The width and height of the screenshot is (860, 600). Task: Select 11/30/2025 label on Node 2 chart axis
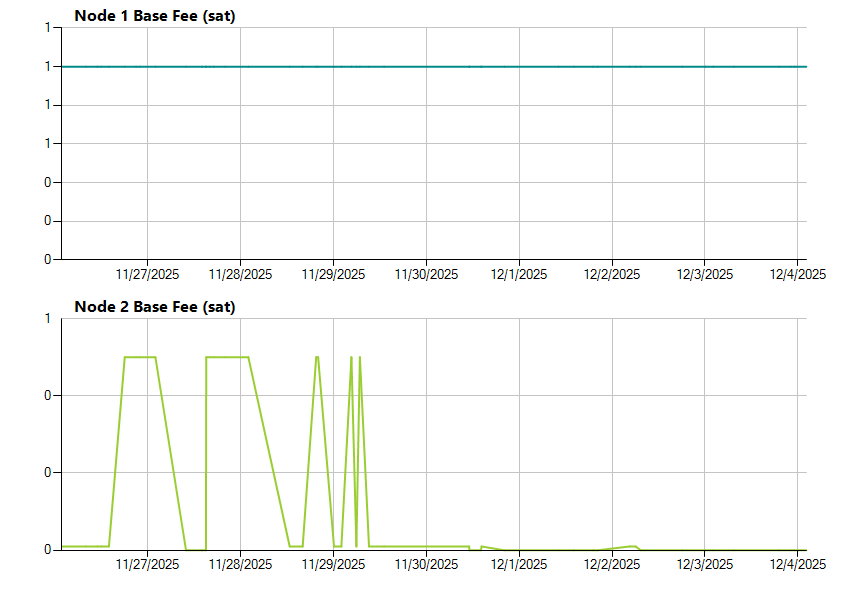point(426,564)
